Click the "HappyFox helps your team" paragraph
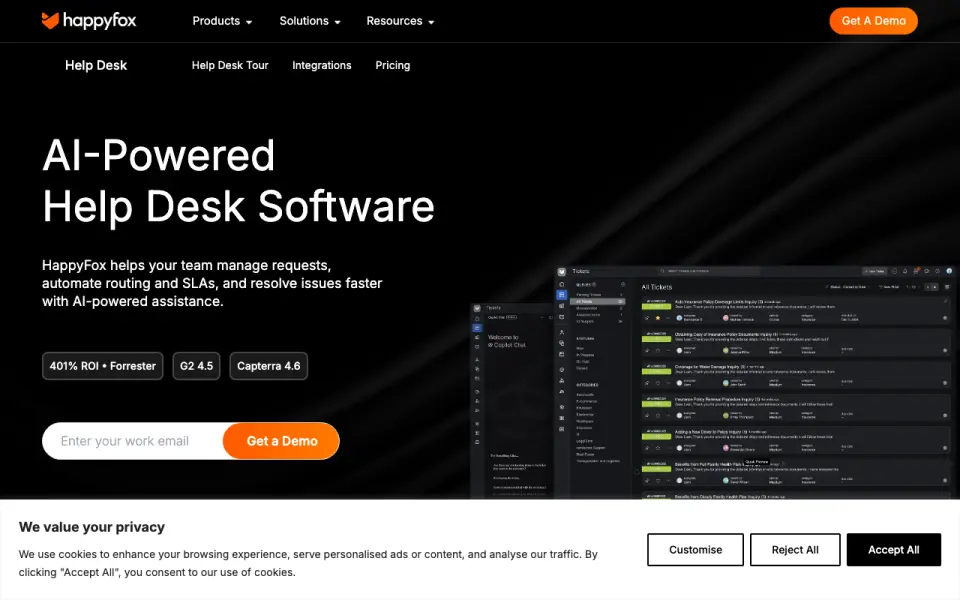This screenshot has height=600, width=960. [x=212, y=283]
